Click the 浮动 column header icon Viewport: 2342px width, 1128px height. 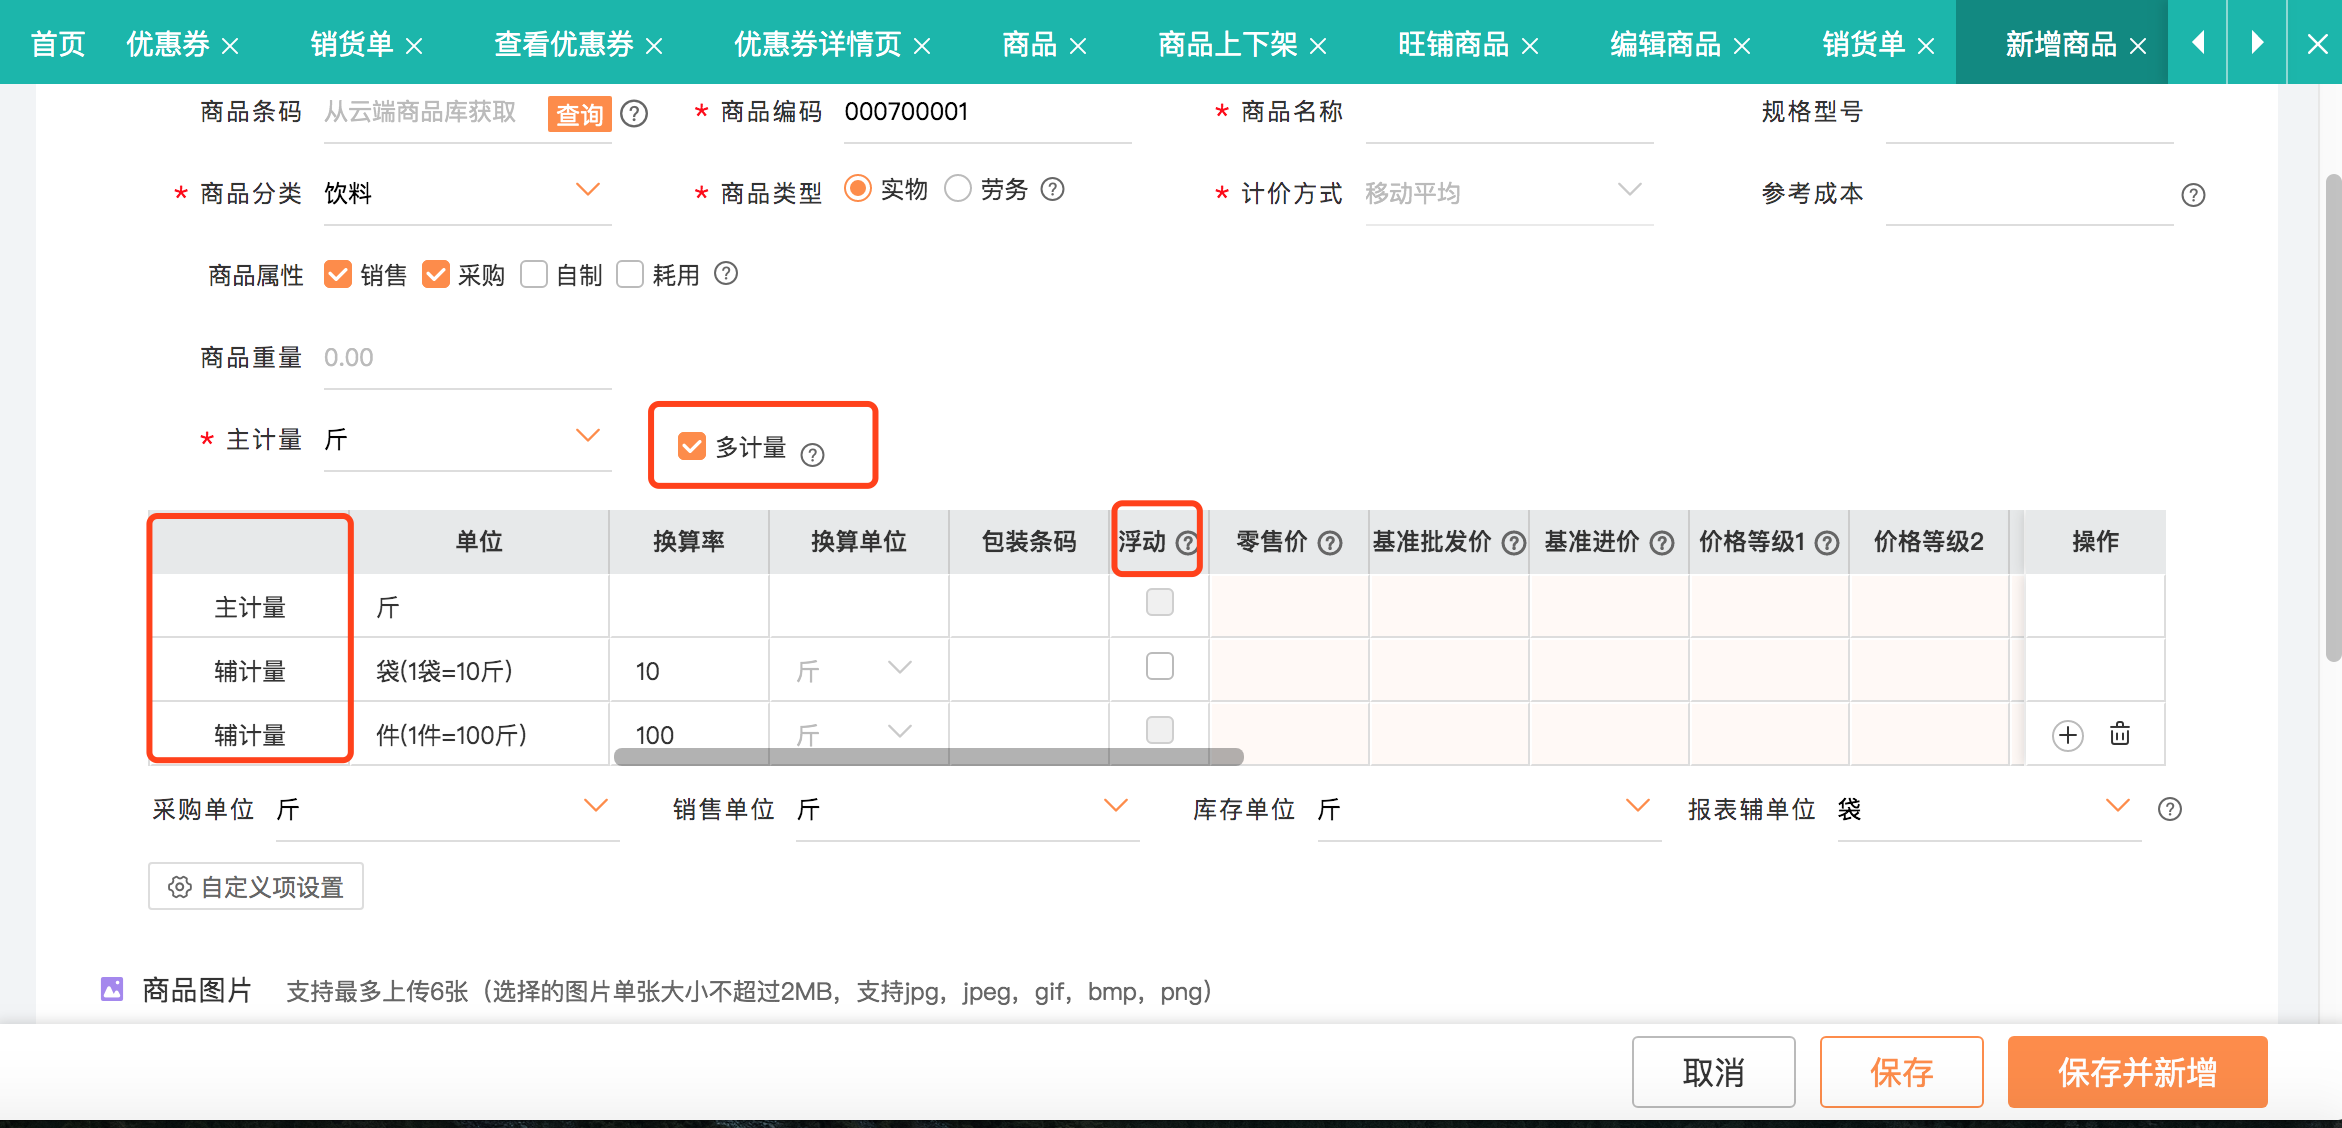(x=1187, y=541)
